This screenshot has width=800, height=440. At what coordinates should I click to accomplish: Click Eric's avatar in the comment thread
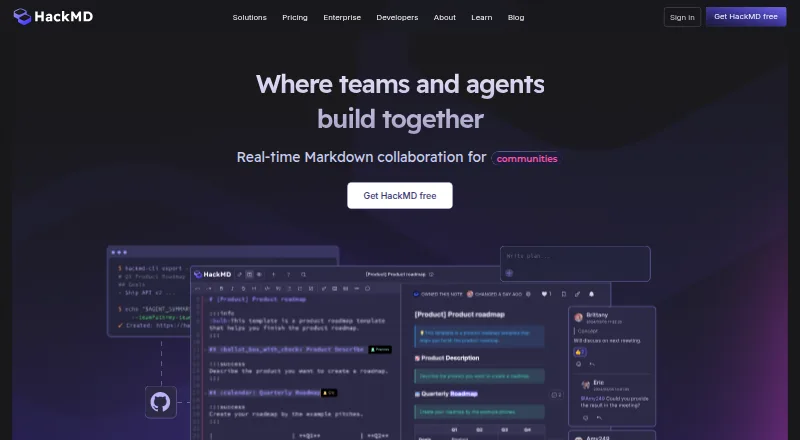point(586,385)
